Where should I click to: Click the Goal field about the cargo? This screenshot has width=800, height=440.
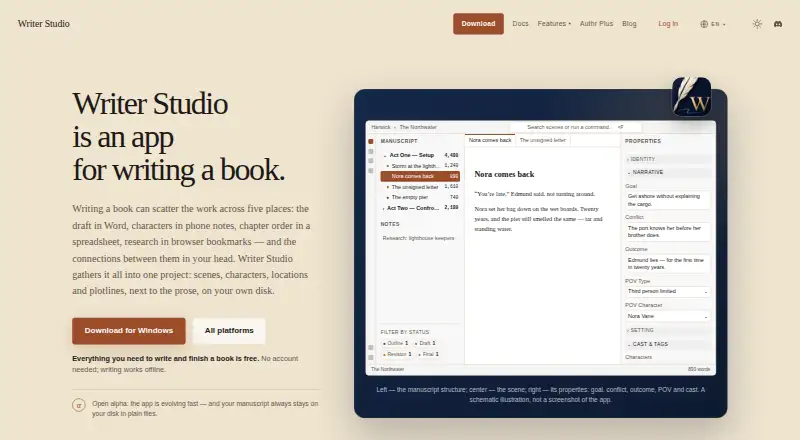coord(667,200)
